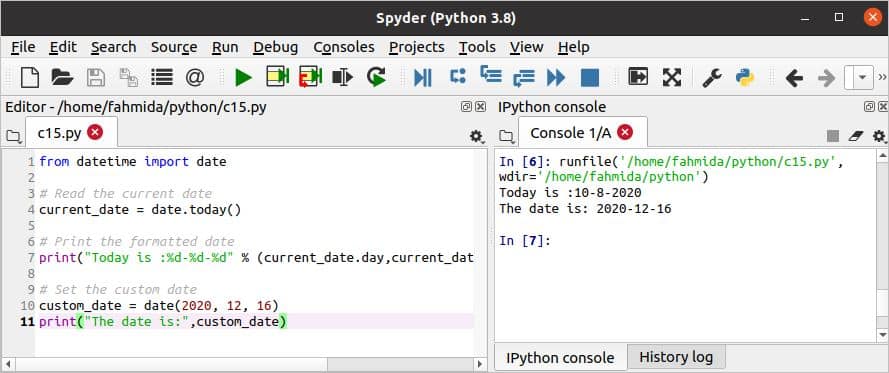Viewport: 889px width, 373px height.
Task: Open PYTHONPATH manager Python icon
Action: (x=744, y=77)
